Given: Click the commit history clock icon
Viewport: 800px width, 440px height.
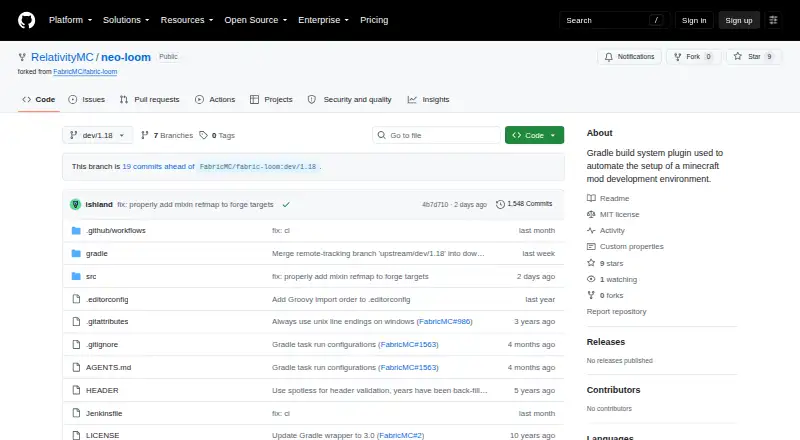Looking at the screenshot, I should [500, 204].
